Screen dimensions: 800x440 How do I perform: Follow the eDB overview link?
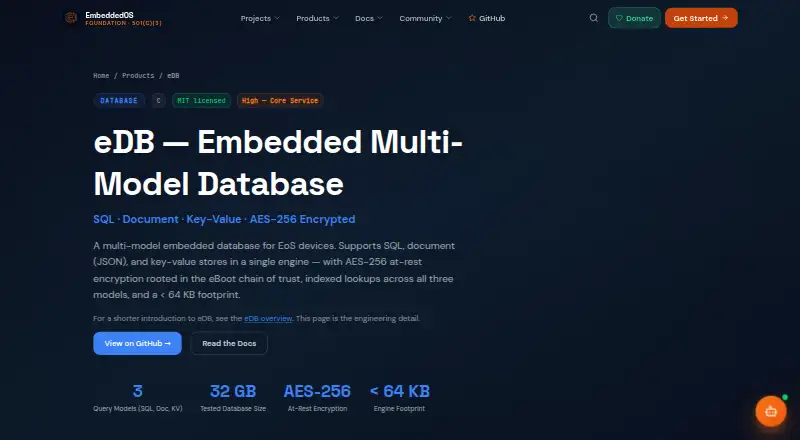(x=268, y=319)
